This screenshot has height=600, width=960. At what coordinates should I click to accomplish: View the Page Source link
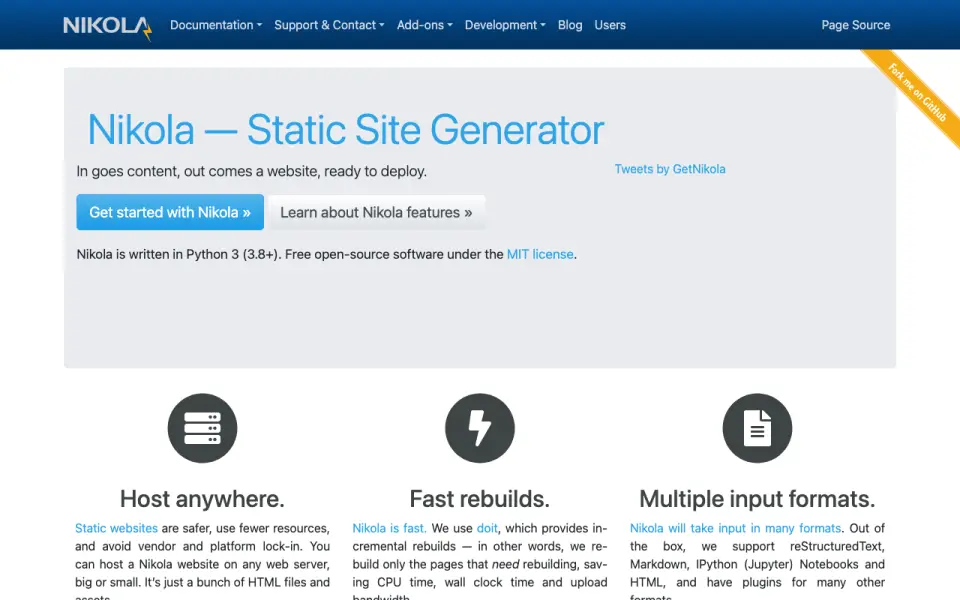click(855, 25)
